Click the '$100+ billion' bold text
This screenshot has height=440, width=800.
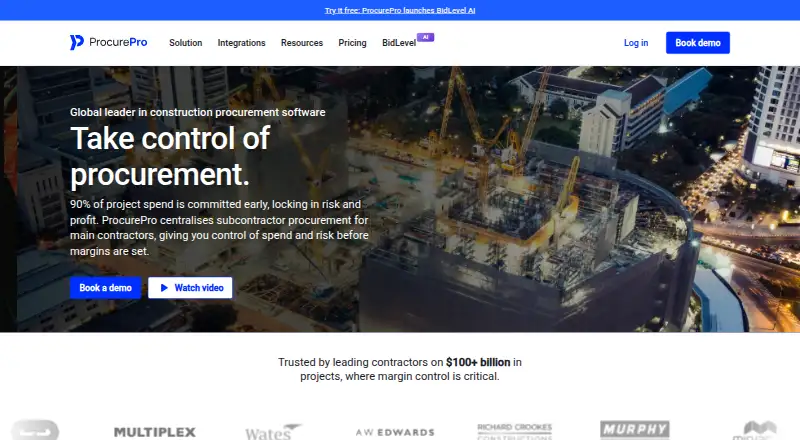pos(478,362)
